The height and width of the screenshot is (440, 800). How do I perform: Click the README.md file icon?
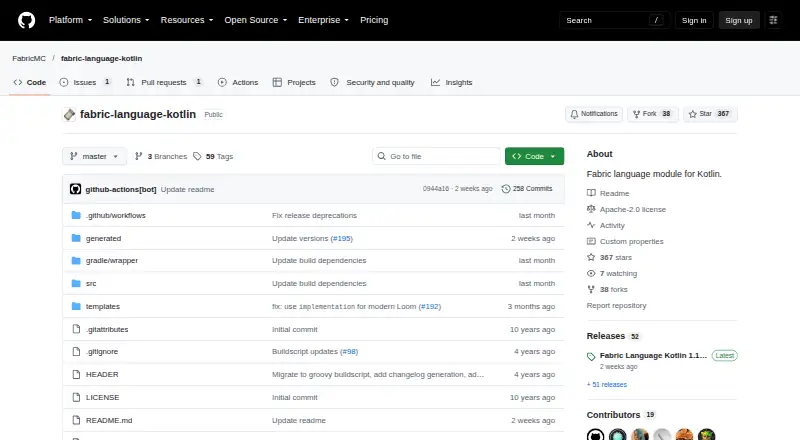click(x=76, y=420)
